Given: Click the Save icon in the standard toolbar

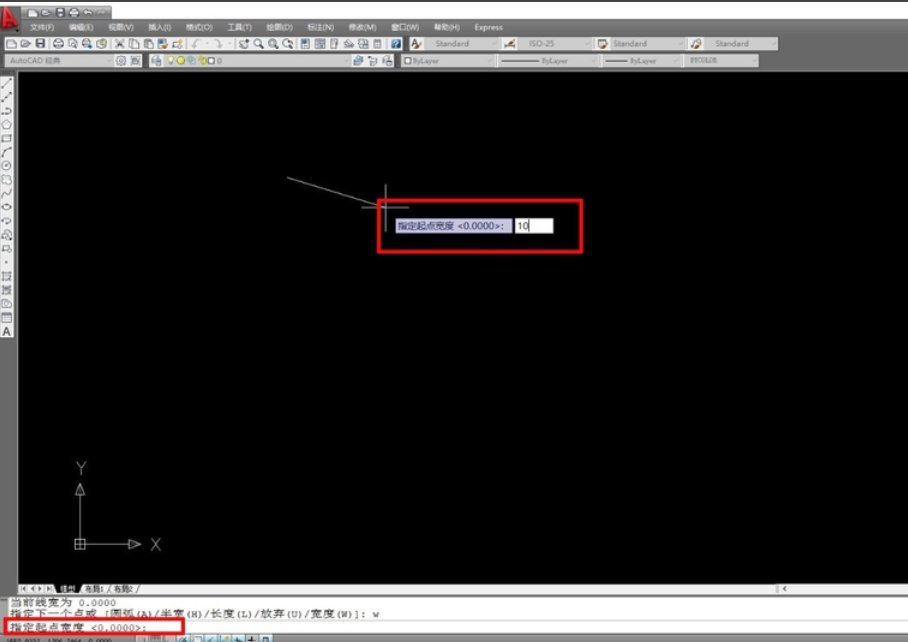Looking at the screenshot, I should (40, 44).
